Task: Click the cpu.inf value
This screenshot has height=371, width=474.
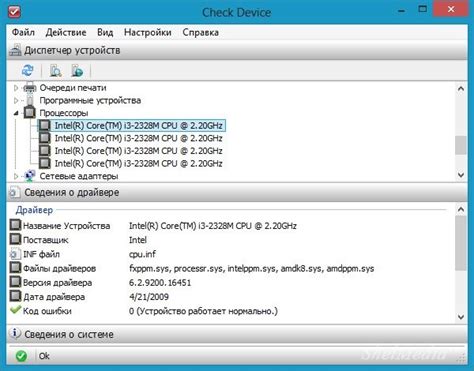Action: pyautogui.click(x=142, y=254)
